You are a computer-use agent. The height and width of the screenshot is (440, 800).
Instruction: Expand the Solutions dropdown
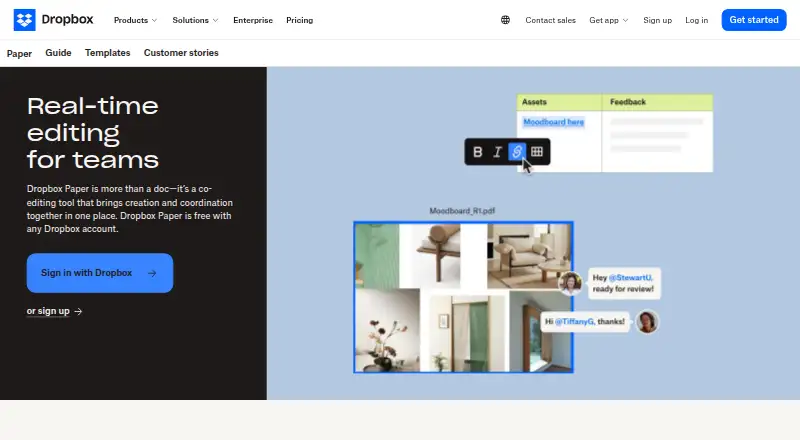click(195, 20)
